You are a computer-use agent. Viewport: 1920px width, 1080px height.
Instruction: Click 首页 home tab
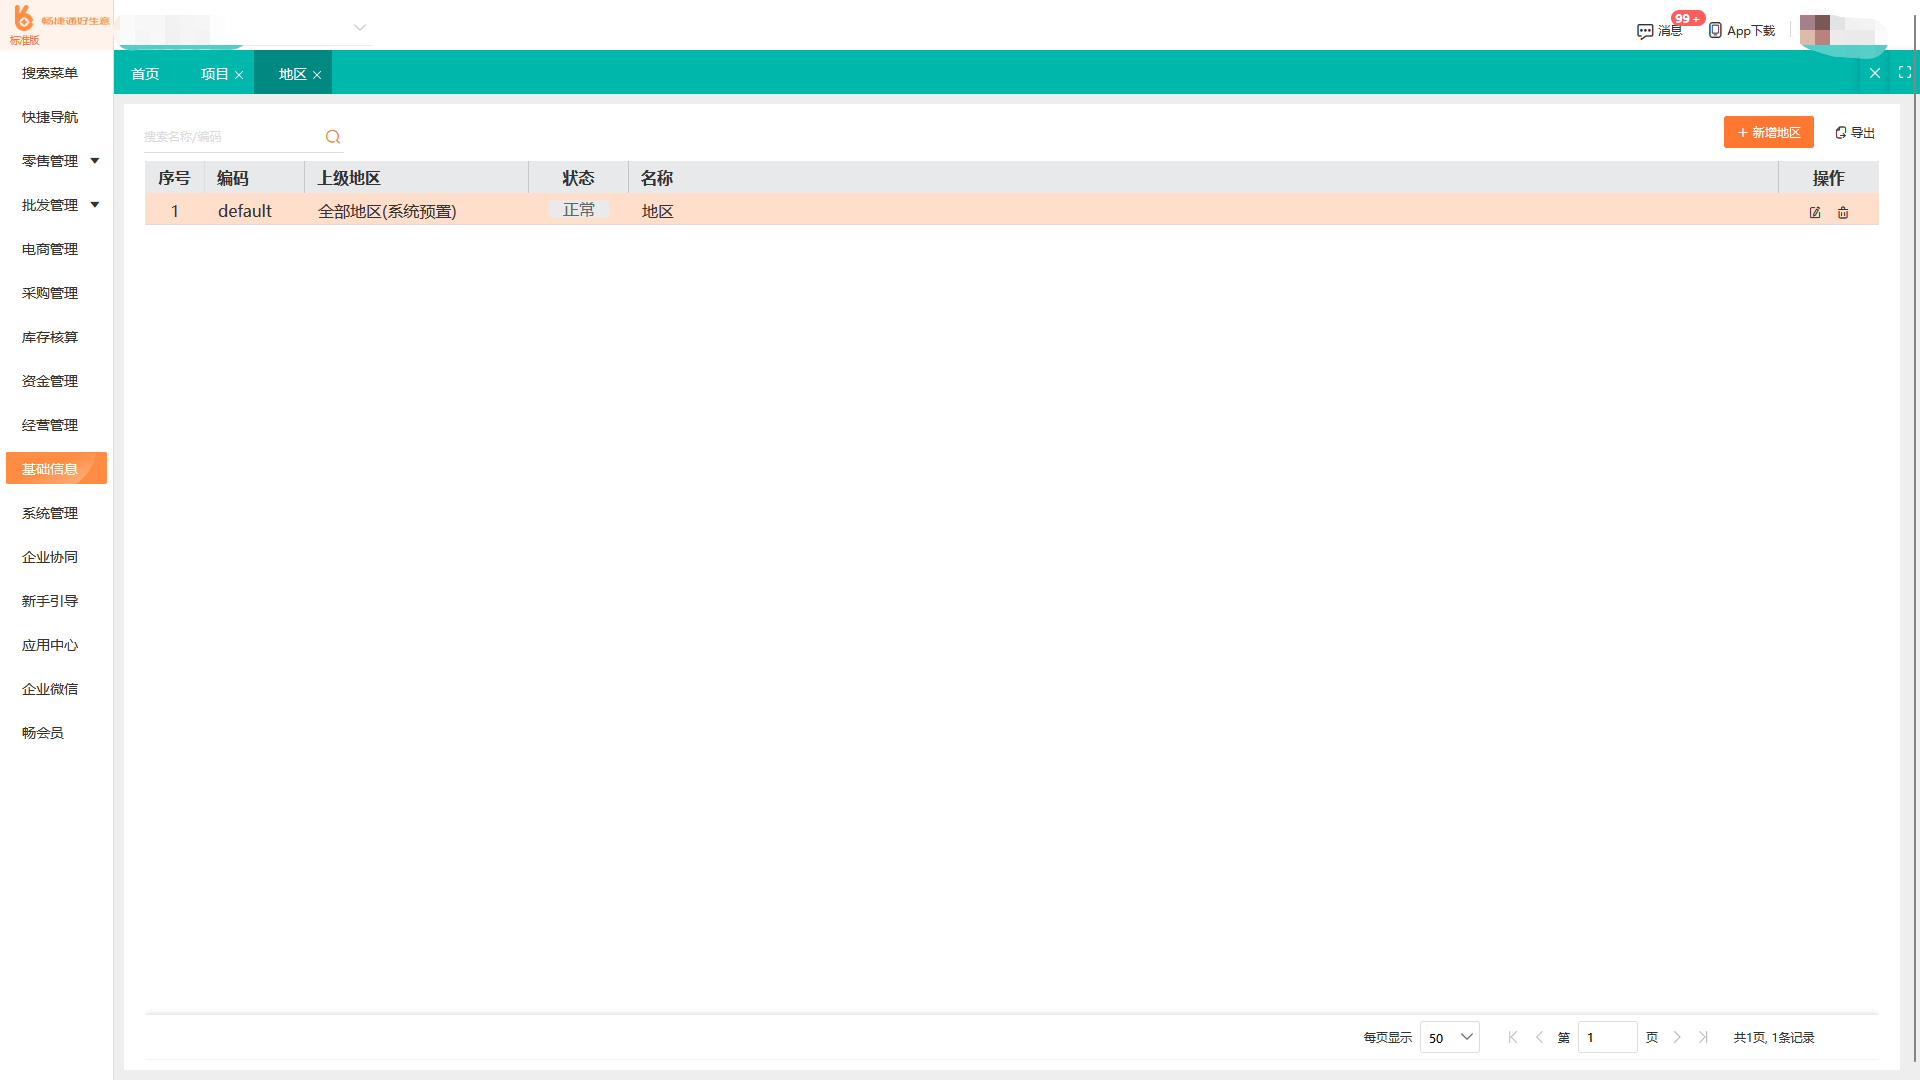coord(145,73)
